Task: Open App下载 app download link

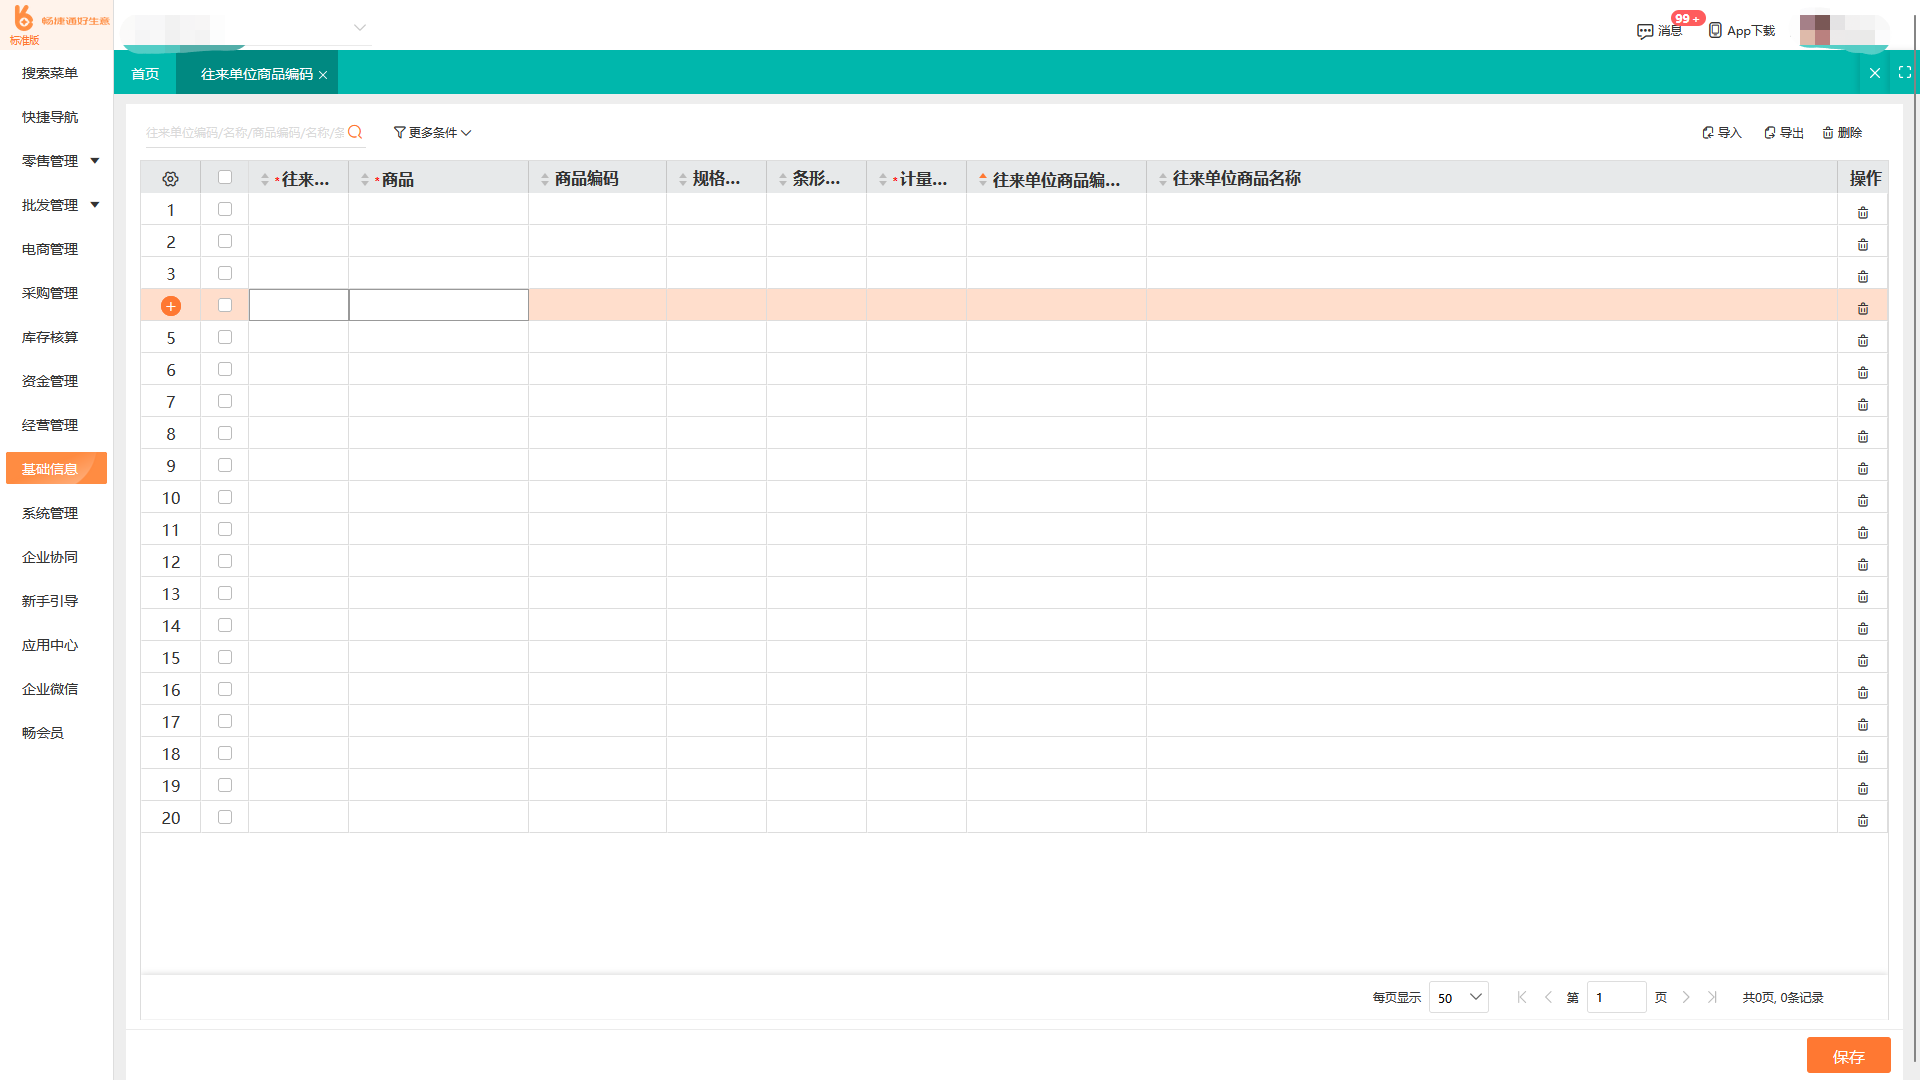Action: tap(1745, 29)
